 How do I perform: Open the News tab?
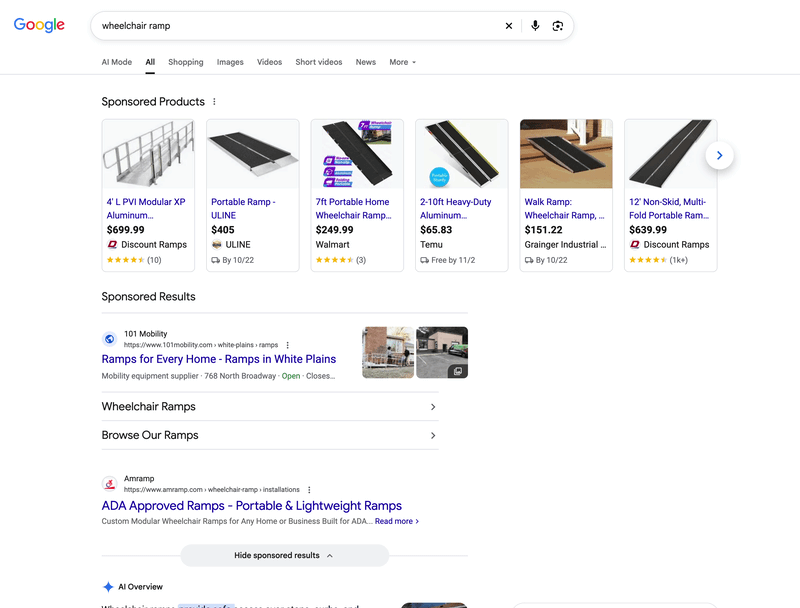[366, 62]
